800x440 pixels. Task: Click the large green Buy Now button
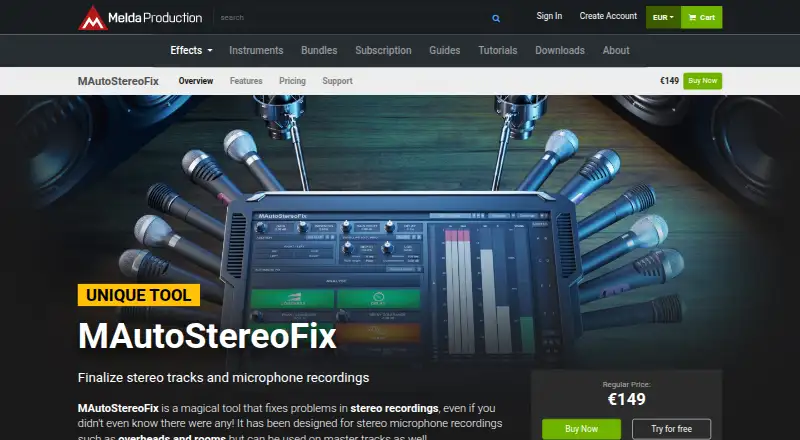pyautogui.click(x=581, y=429)
